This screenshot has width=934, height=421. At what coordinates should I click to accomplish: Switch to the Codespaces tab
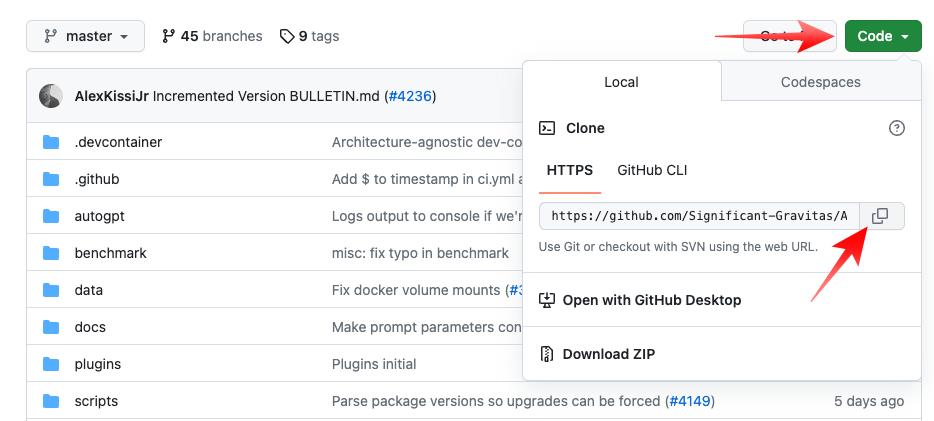tap(821, 82)
